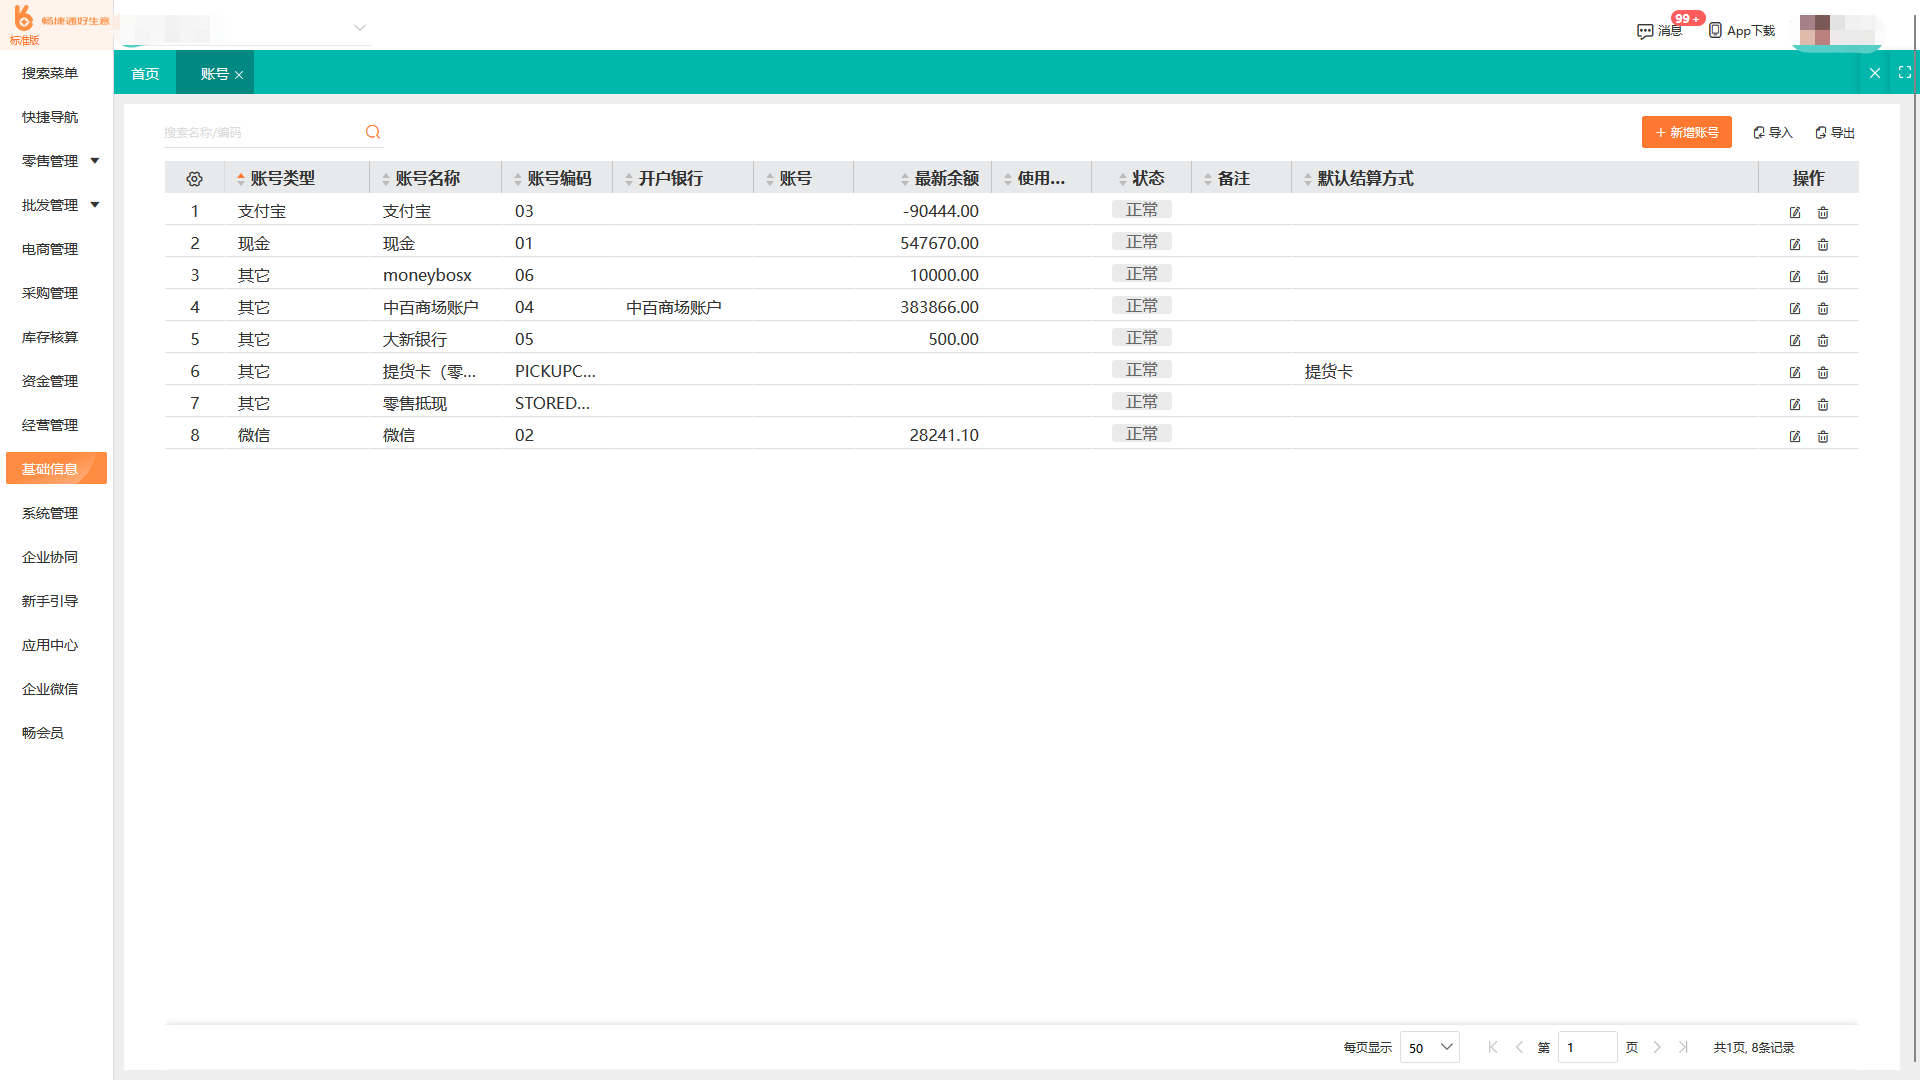Click the search magnifier icon
Image resolution: width=1920 pixels, height=1080 pixels.
click(373, 132)
